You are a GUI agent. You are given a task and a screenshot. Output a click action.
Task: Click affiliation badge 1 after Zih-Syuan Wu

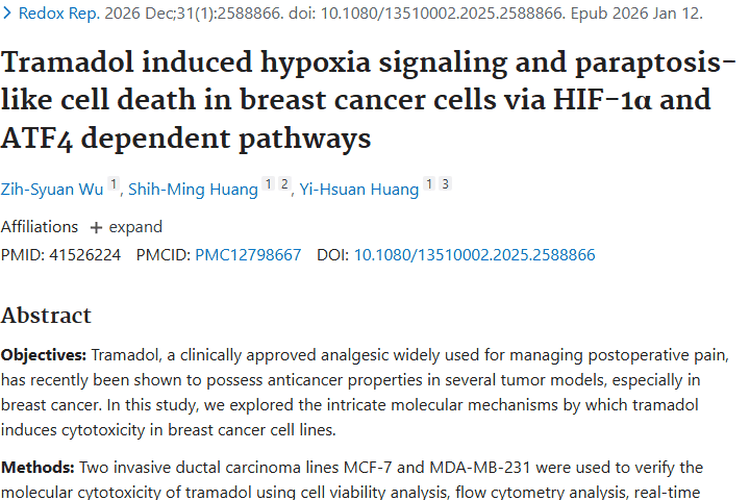pyautogui.click(x=113, y=184)
